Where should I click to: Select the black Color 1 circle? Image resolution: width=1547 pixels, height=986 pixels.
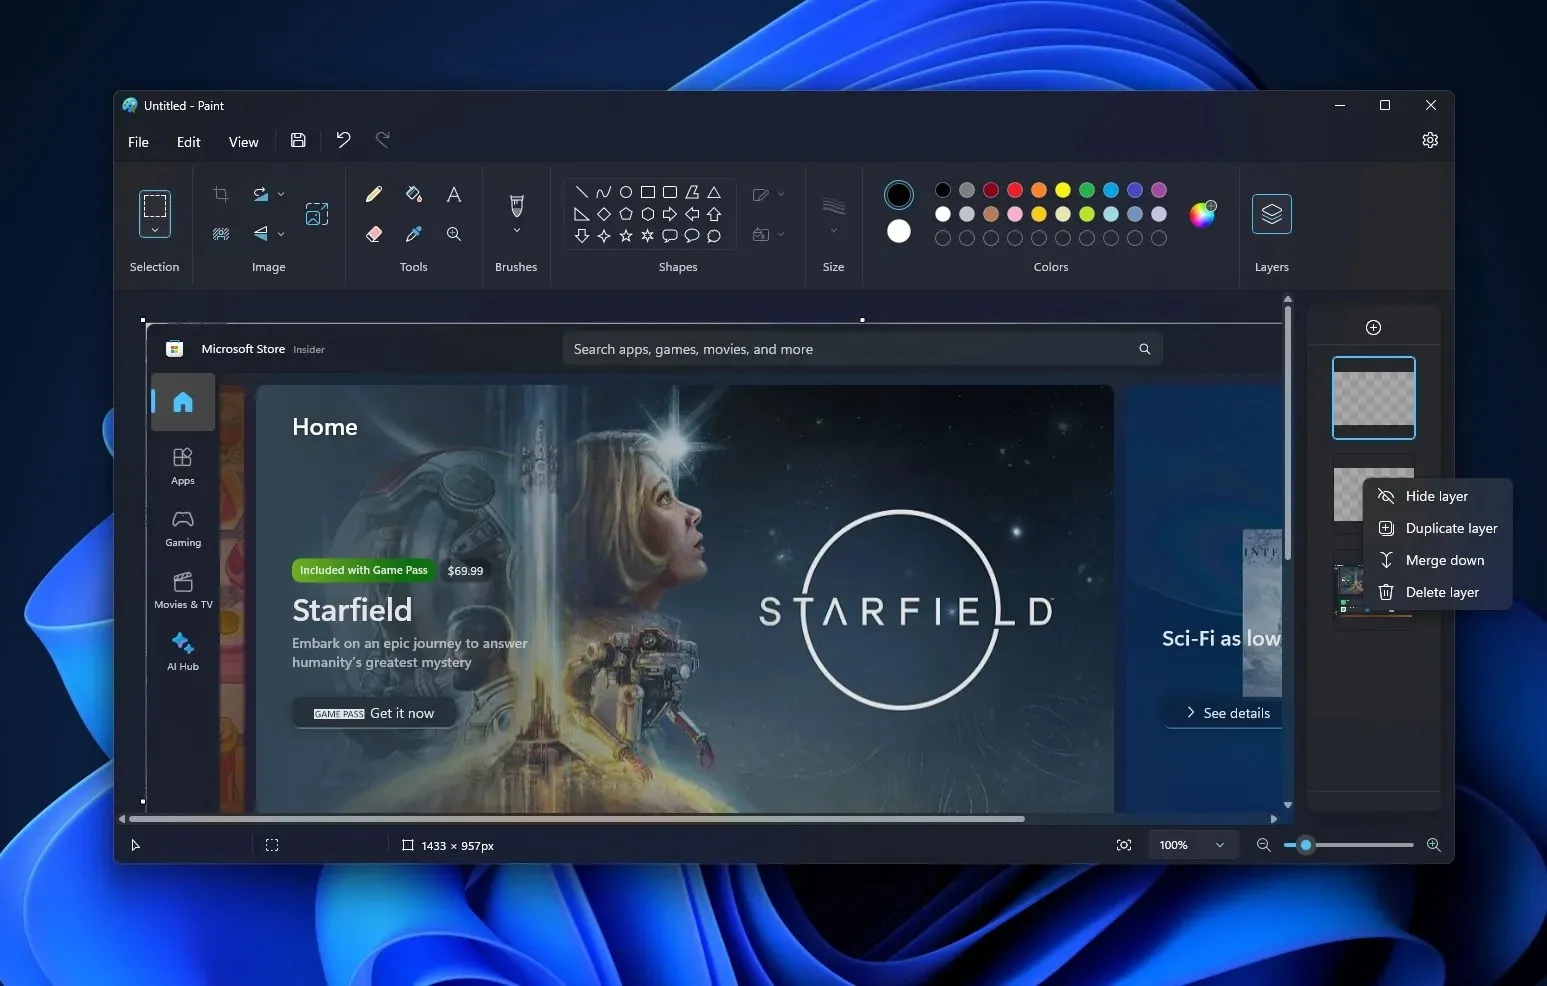click(899, 195)
